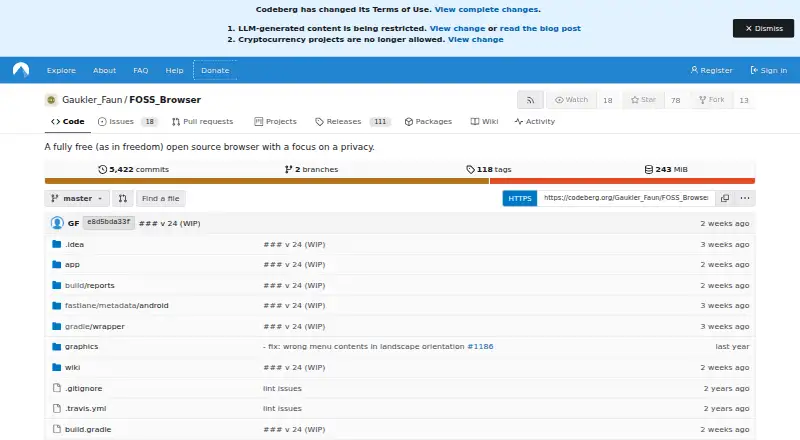
Task: Open the Gaukler_Faun owner link
Action: pos(92,100)
